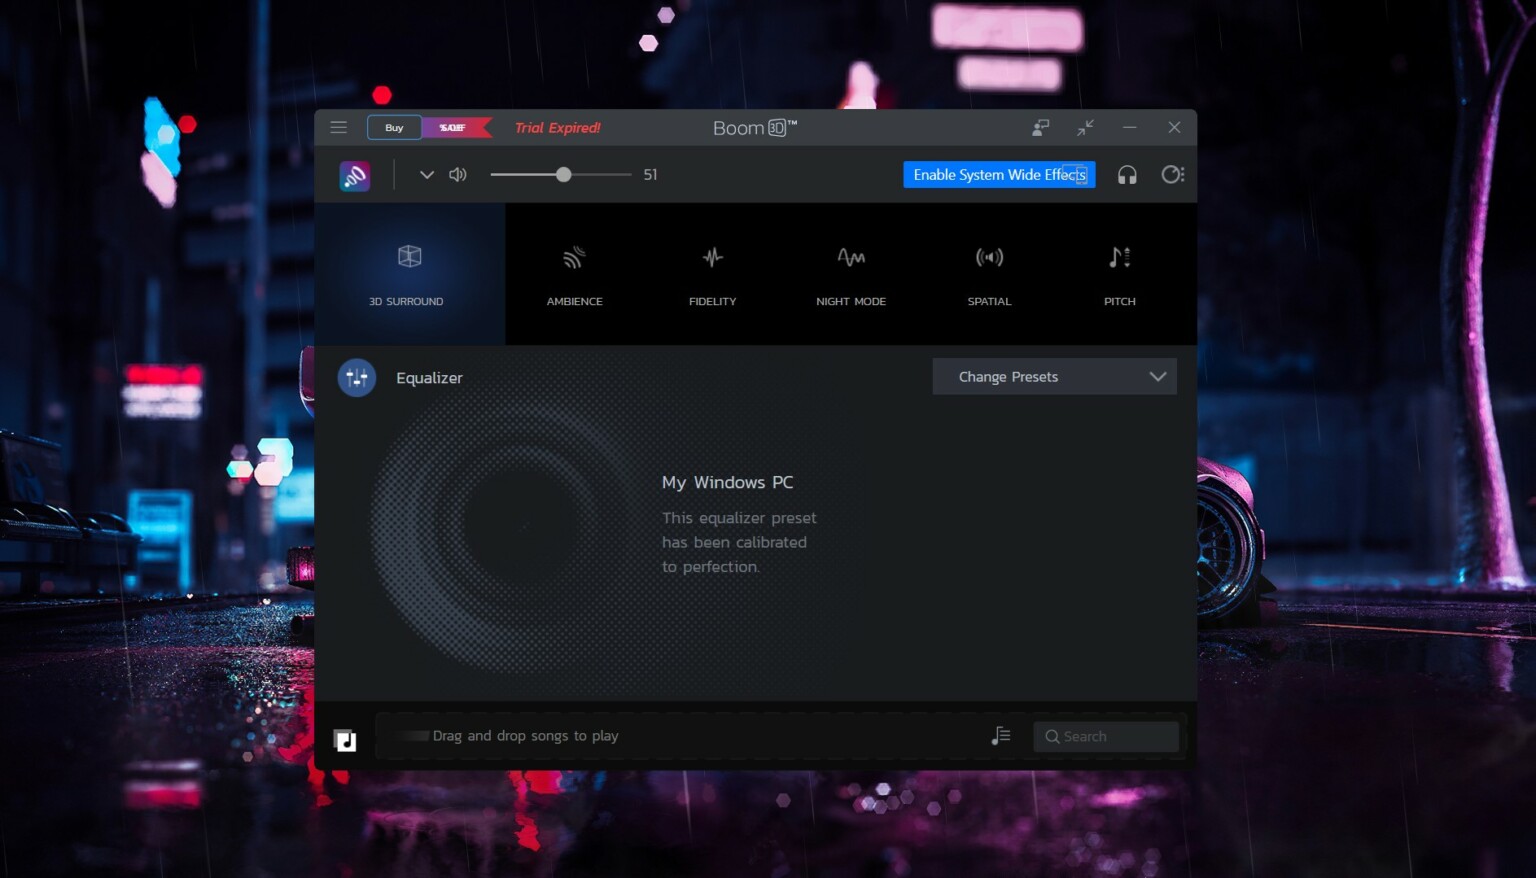Click the refresh settings icon beside headphones
The width and height of the screenshot is (1536, 878).
click(1172, 175)
